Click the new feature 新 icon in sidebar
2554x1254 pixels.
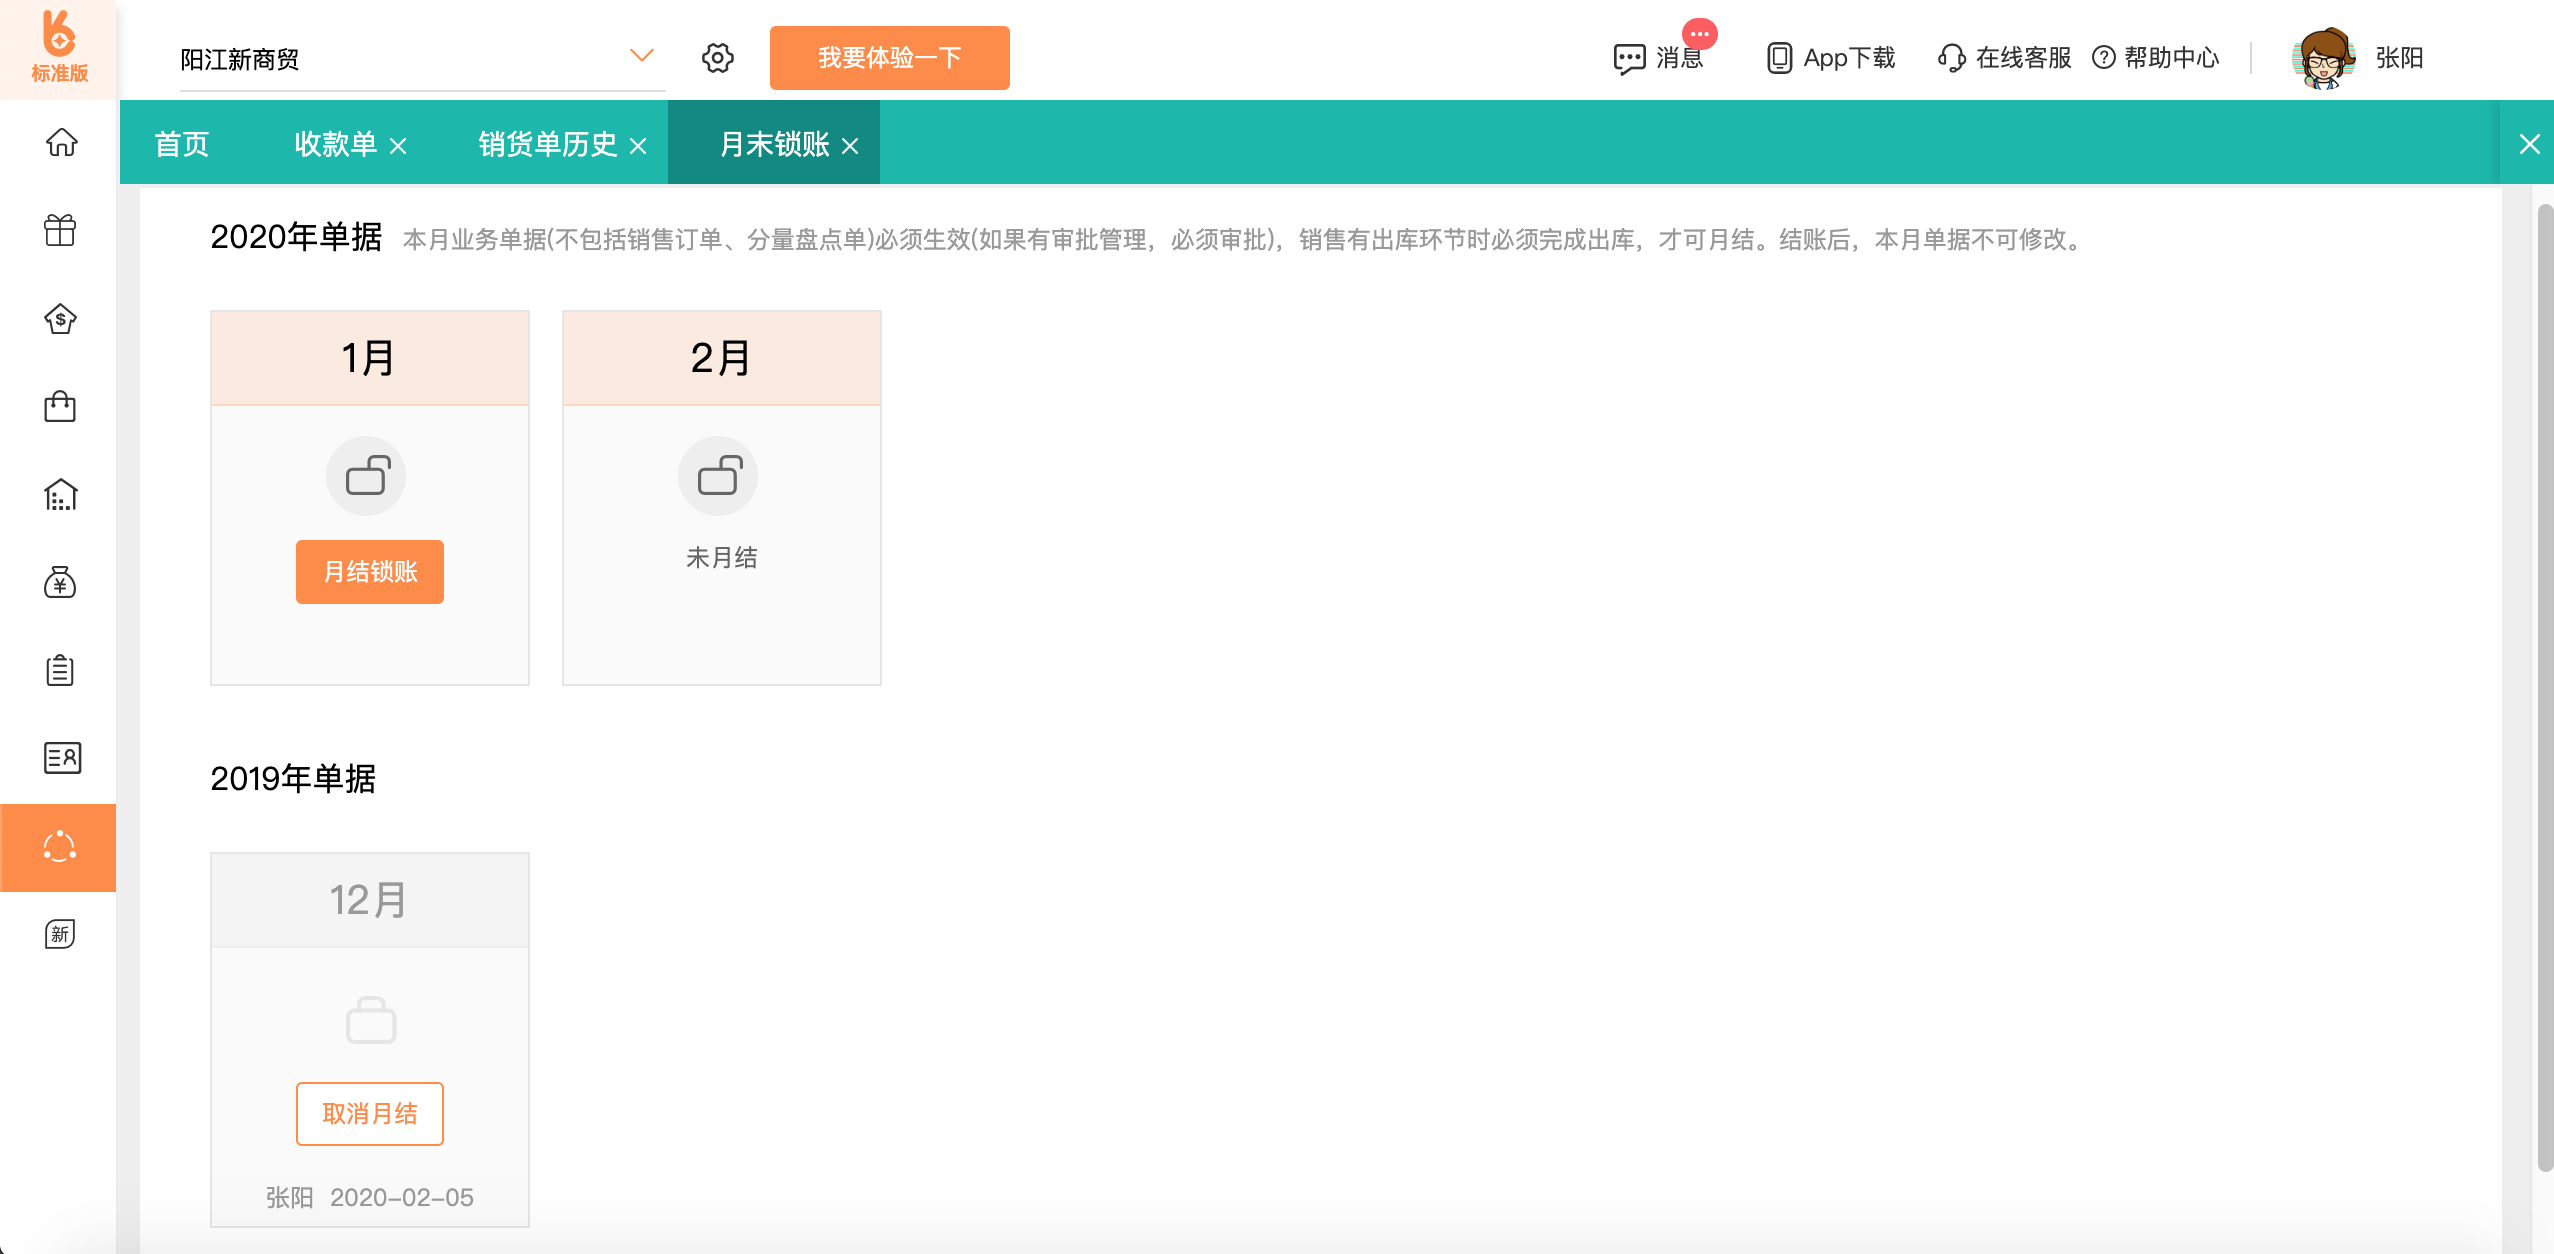(60, 935)
